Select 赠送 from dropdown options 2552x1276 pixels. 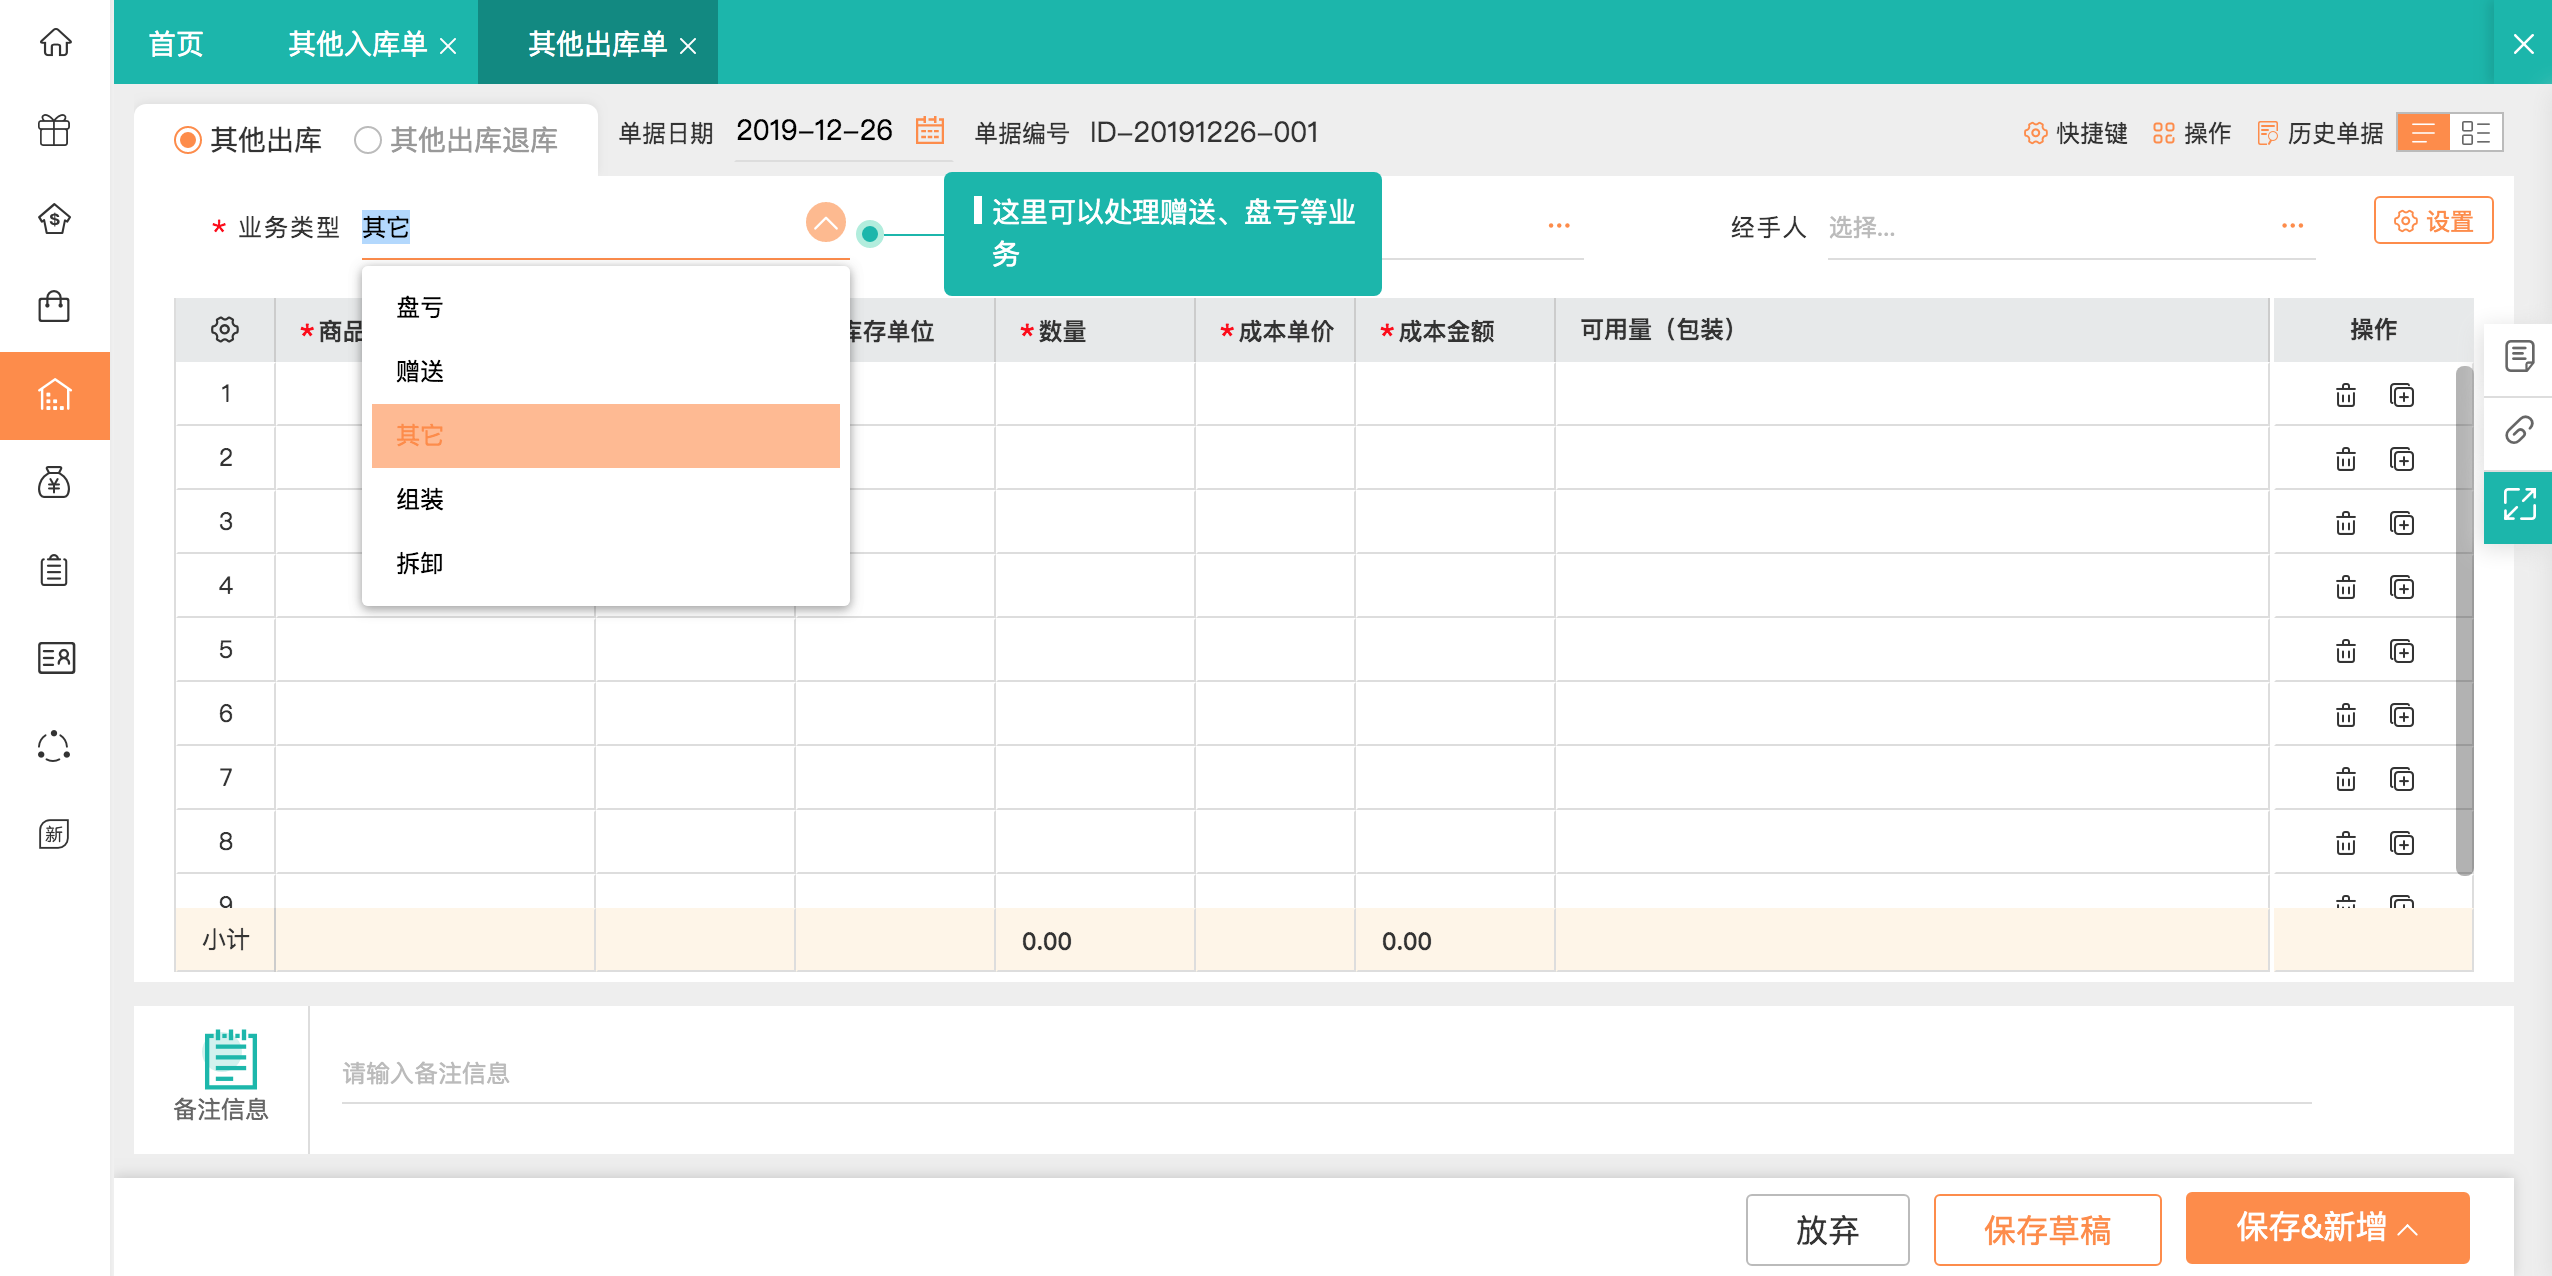point(418,373)
